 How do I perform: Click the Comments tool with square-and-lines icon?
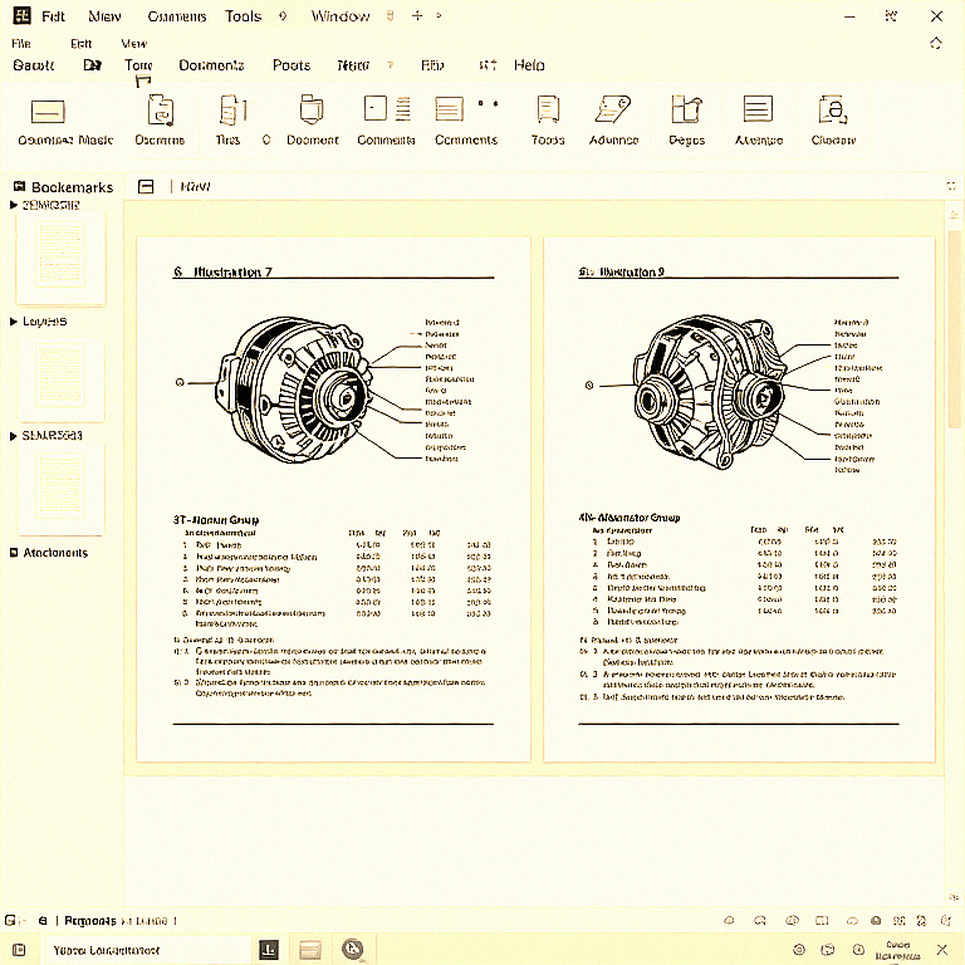tap(386, 109)
